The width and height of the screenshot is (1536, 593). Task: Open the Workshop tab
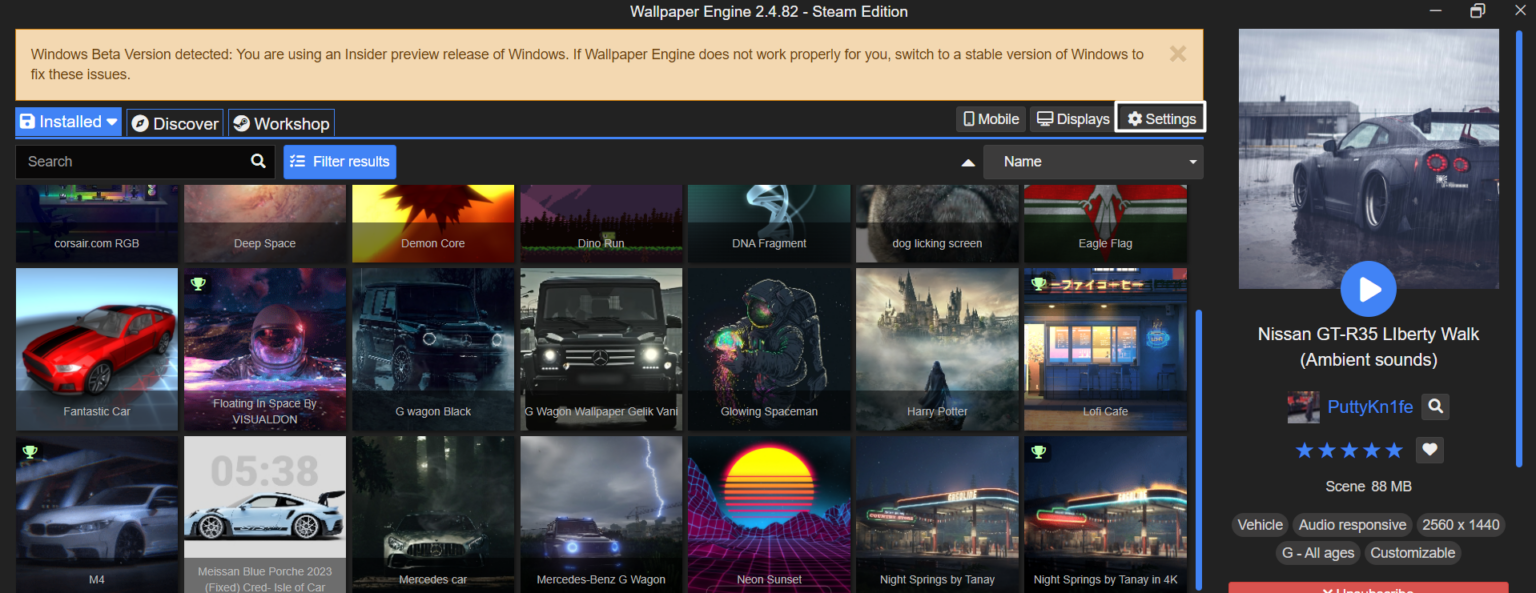tap(281, 122)
